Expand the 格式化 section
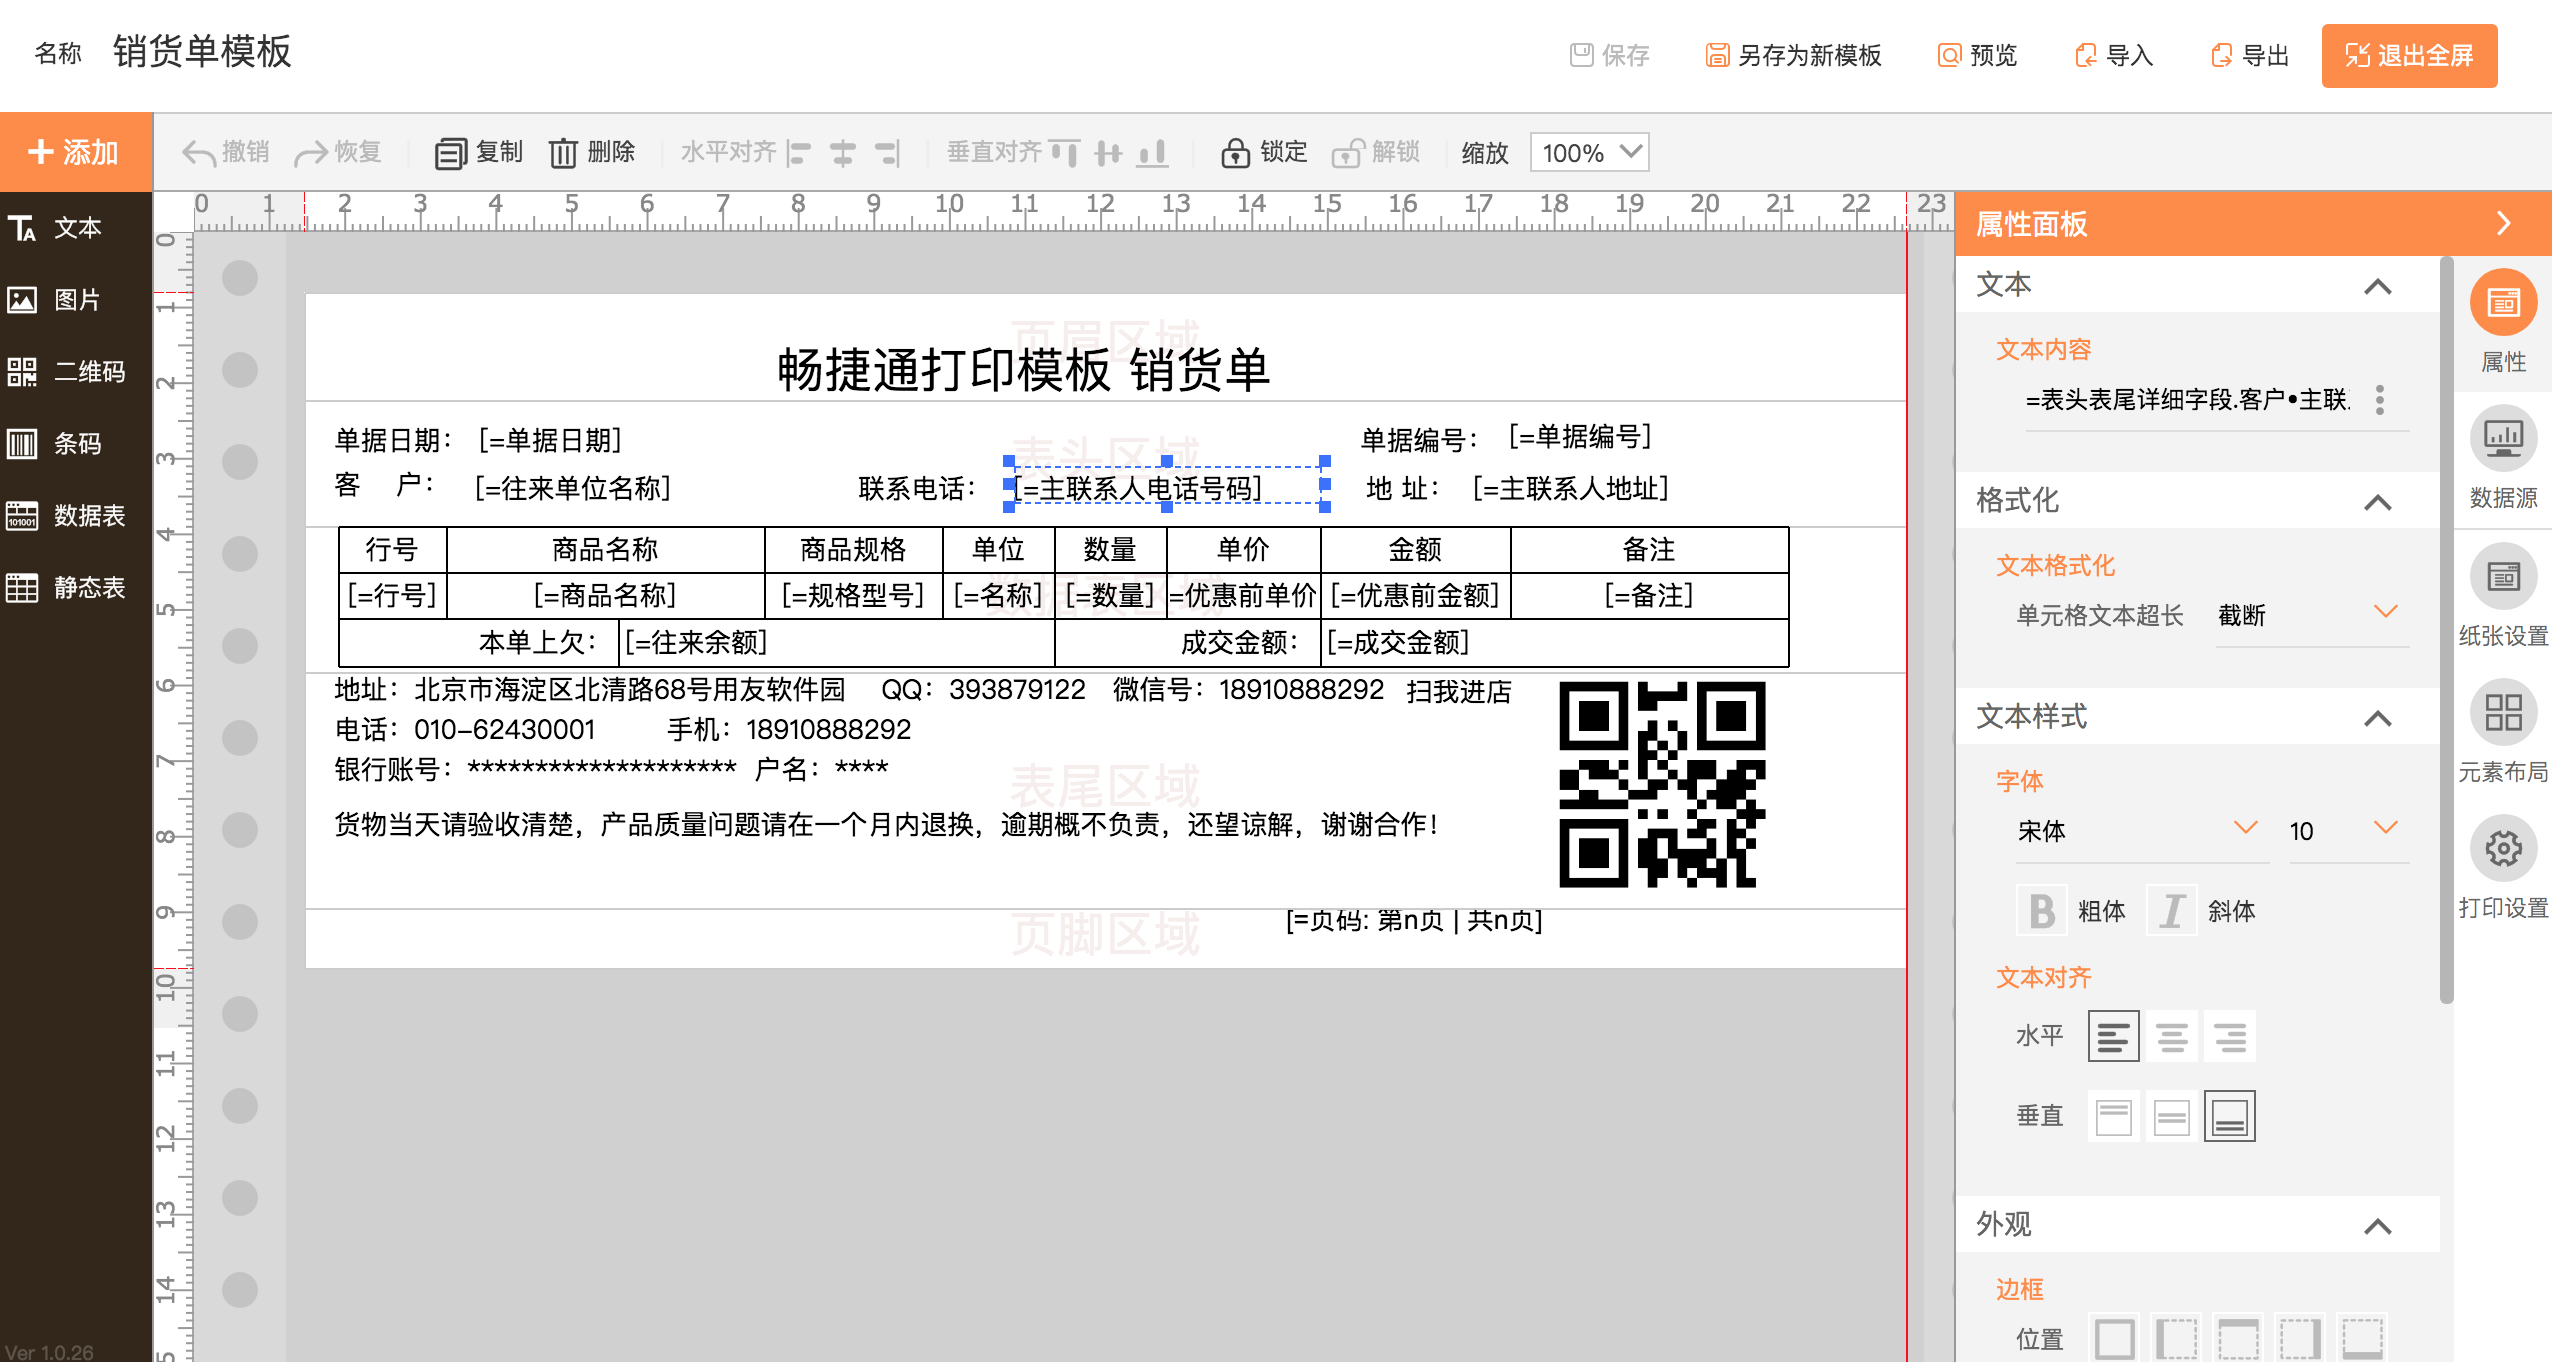2552x1362 pixels. point(2380,501)
